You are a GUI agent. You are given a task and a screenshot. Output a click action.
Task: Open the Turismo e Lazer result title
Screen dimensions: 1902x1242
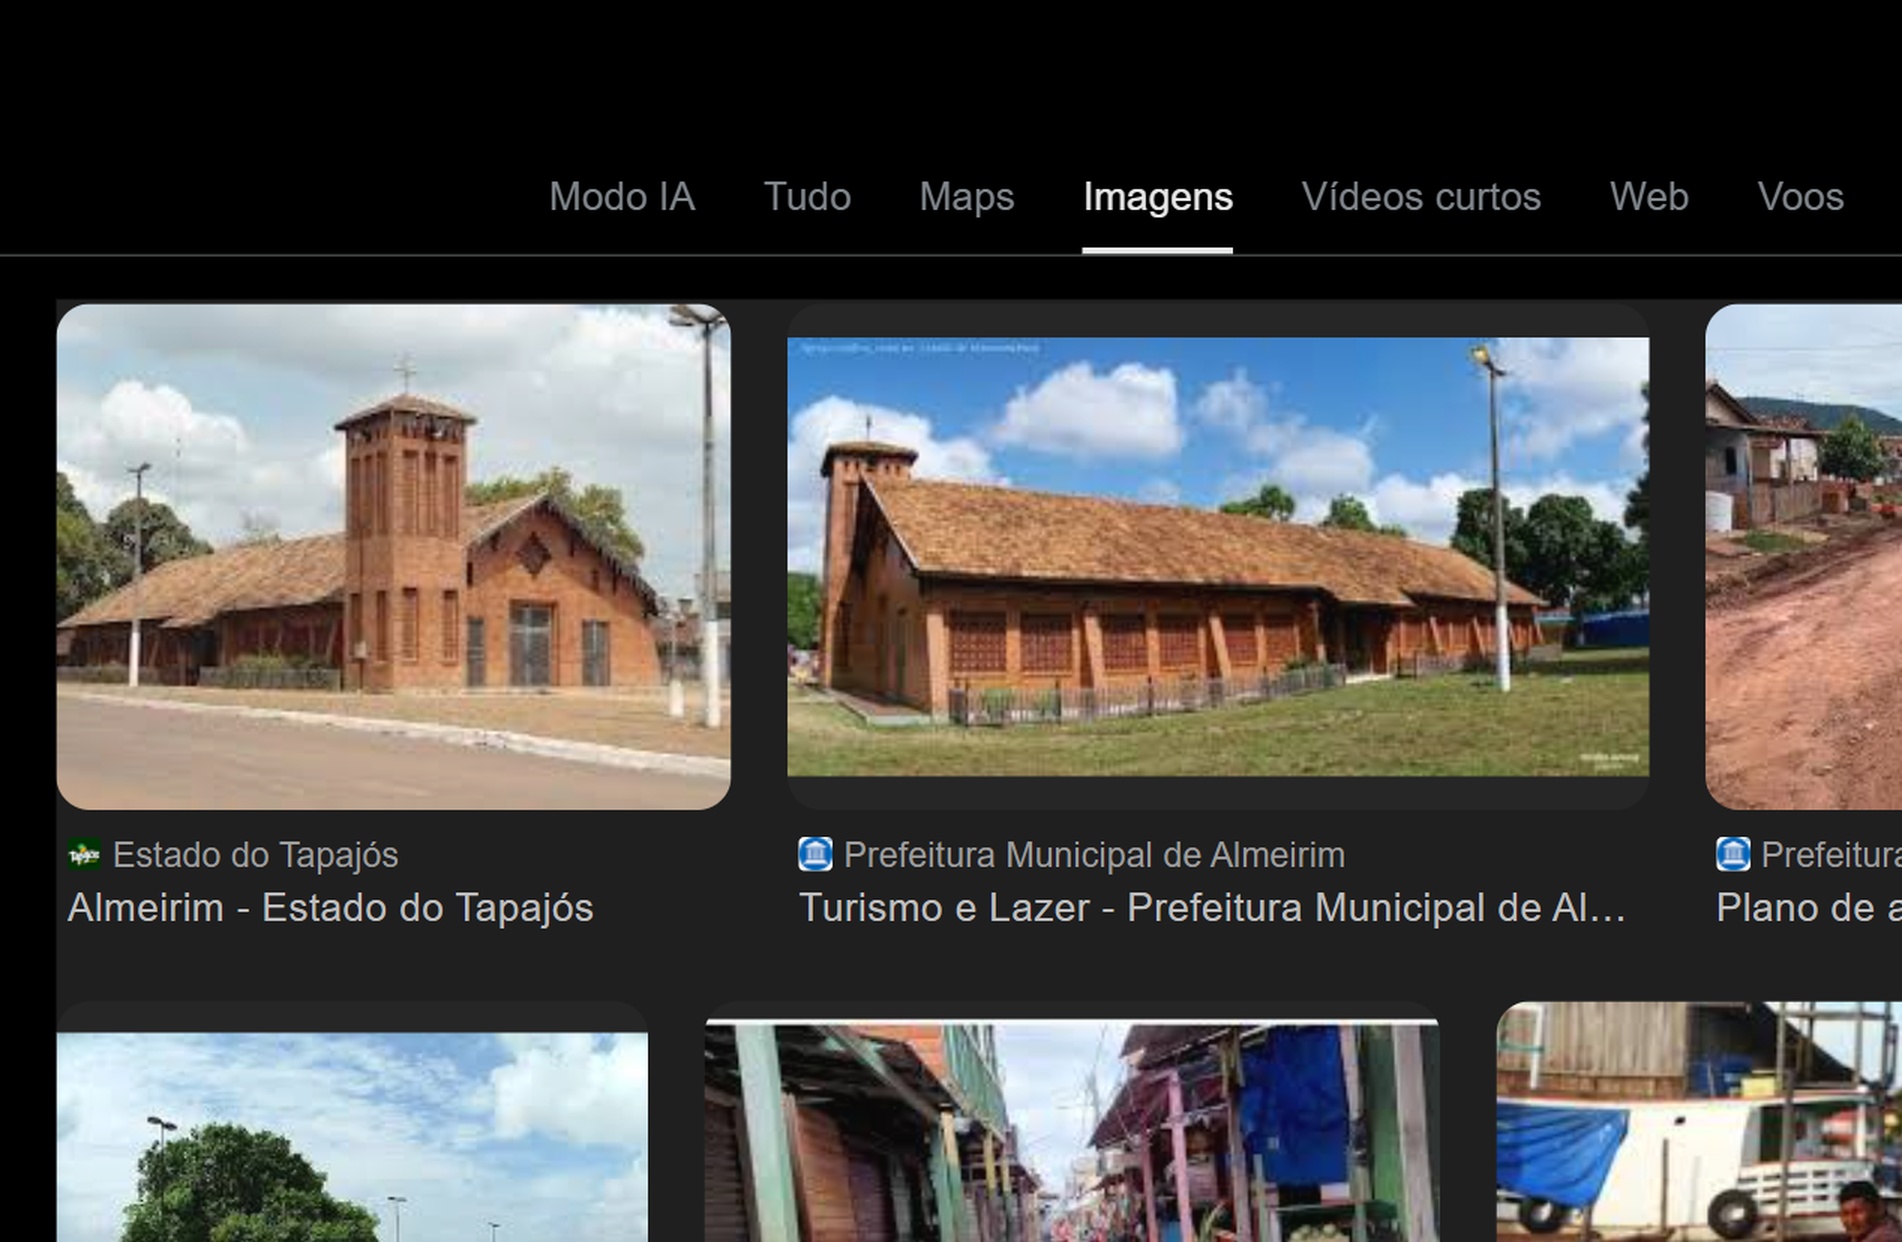[1211, 908]
